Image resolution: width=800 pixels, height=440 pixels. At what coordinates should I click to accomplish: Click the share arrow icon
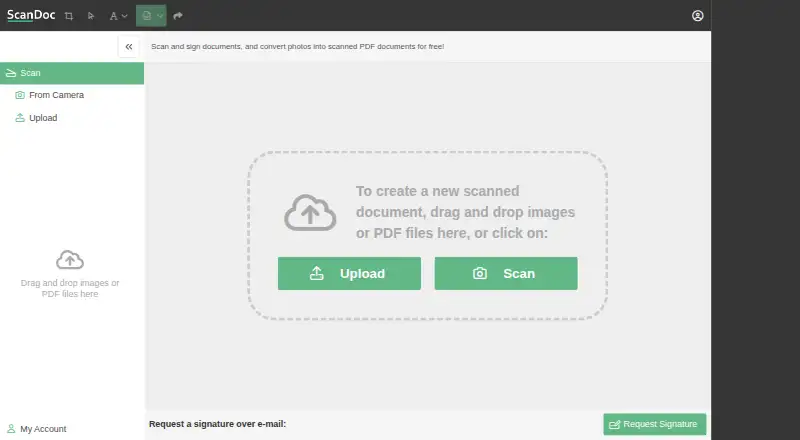click(178, 16)
